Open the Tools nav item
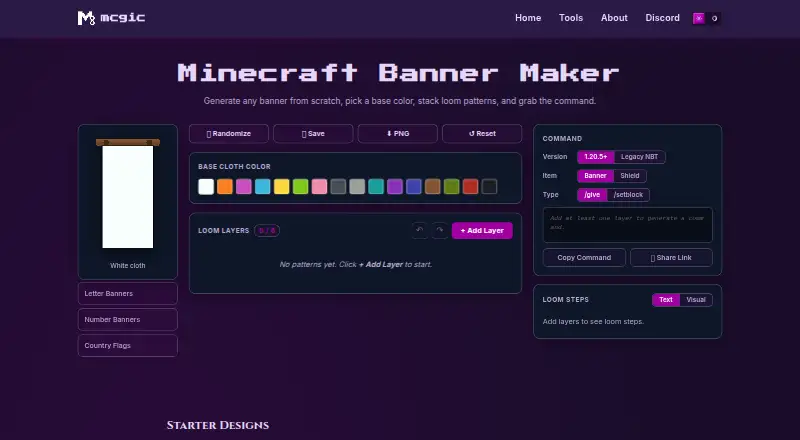The image size is (800, 440). click(571, 18)
